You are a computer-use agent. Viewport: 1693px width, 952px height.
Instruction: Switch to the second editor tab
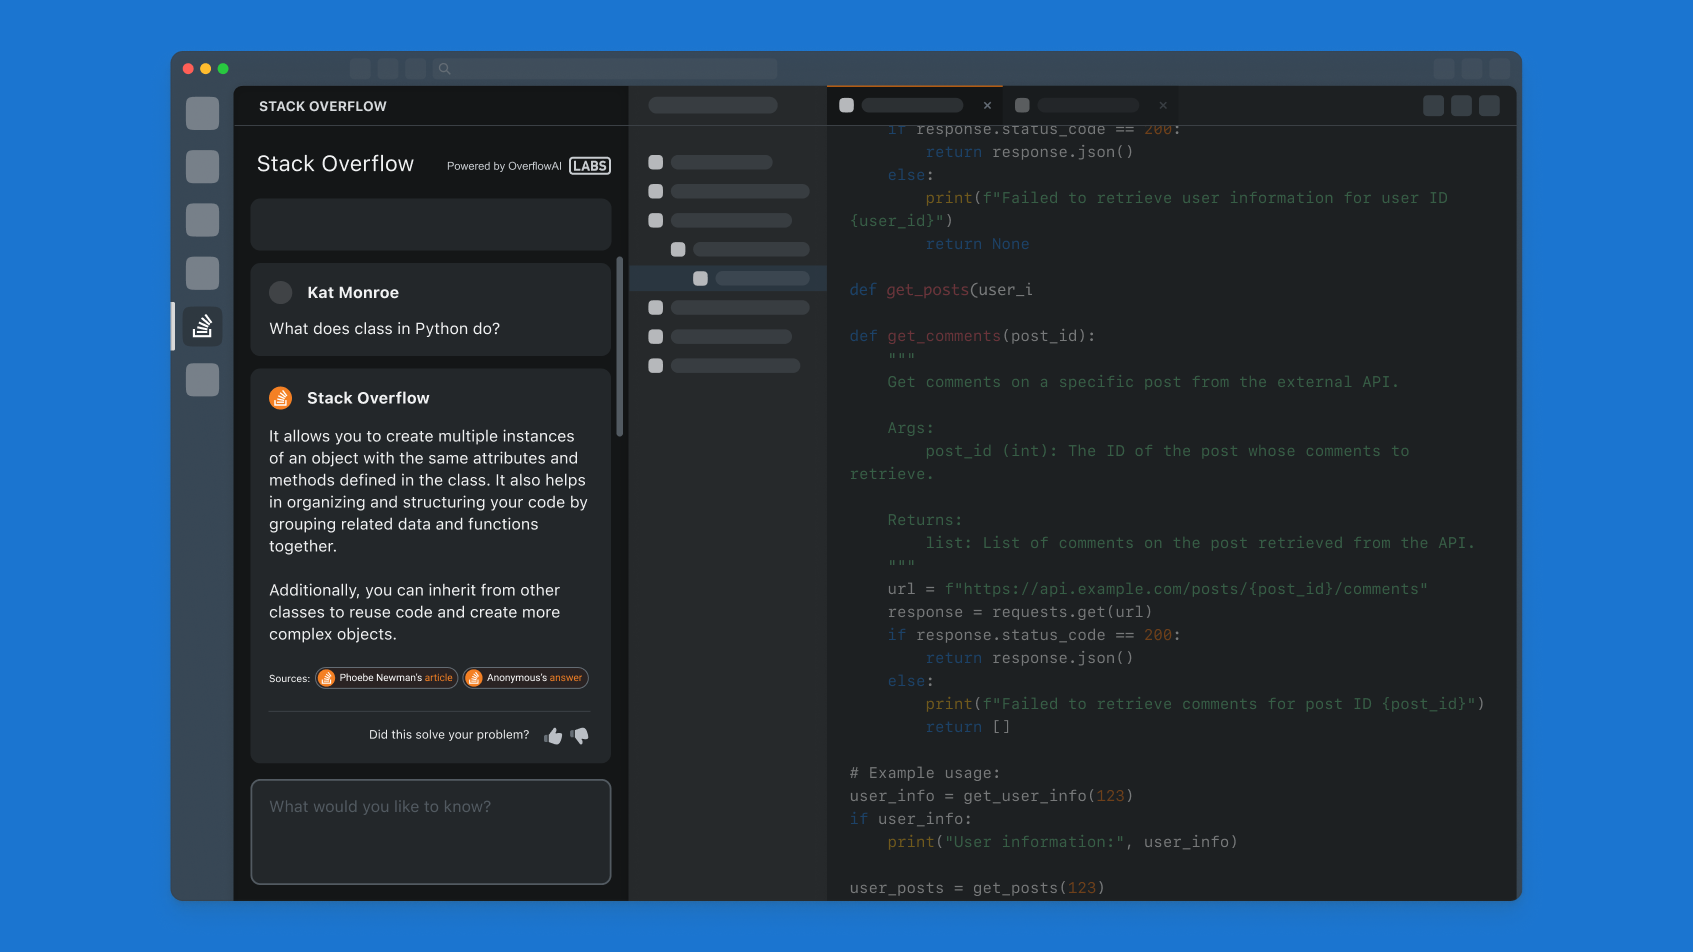pyautogui.click(x=1087, y=106)
